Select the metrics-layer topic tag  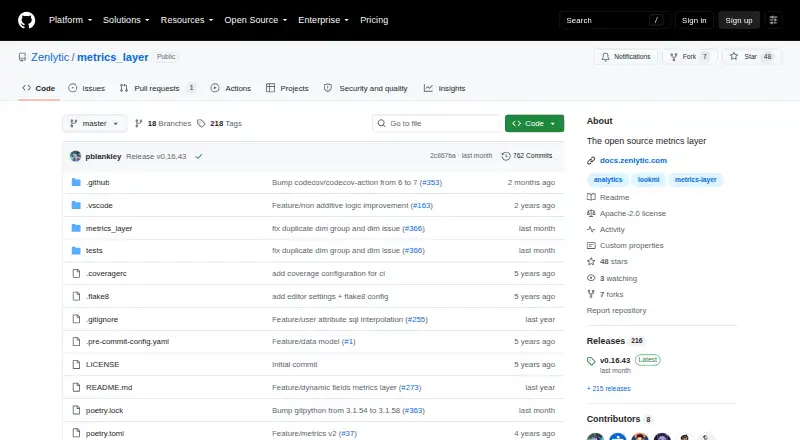696,180
